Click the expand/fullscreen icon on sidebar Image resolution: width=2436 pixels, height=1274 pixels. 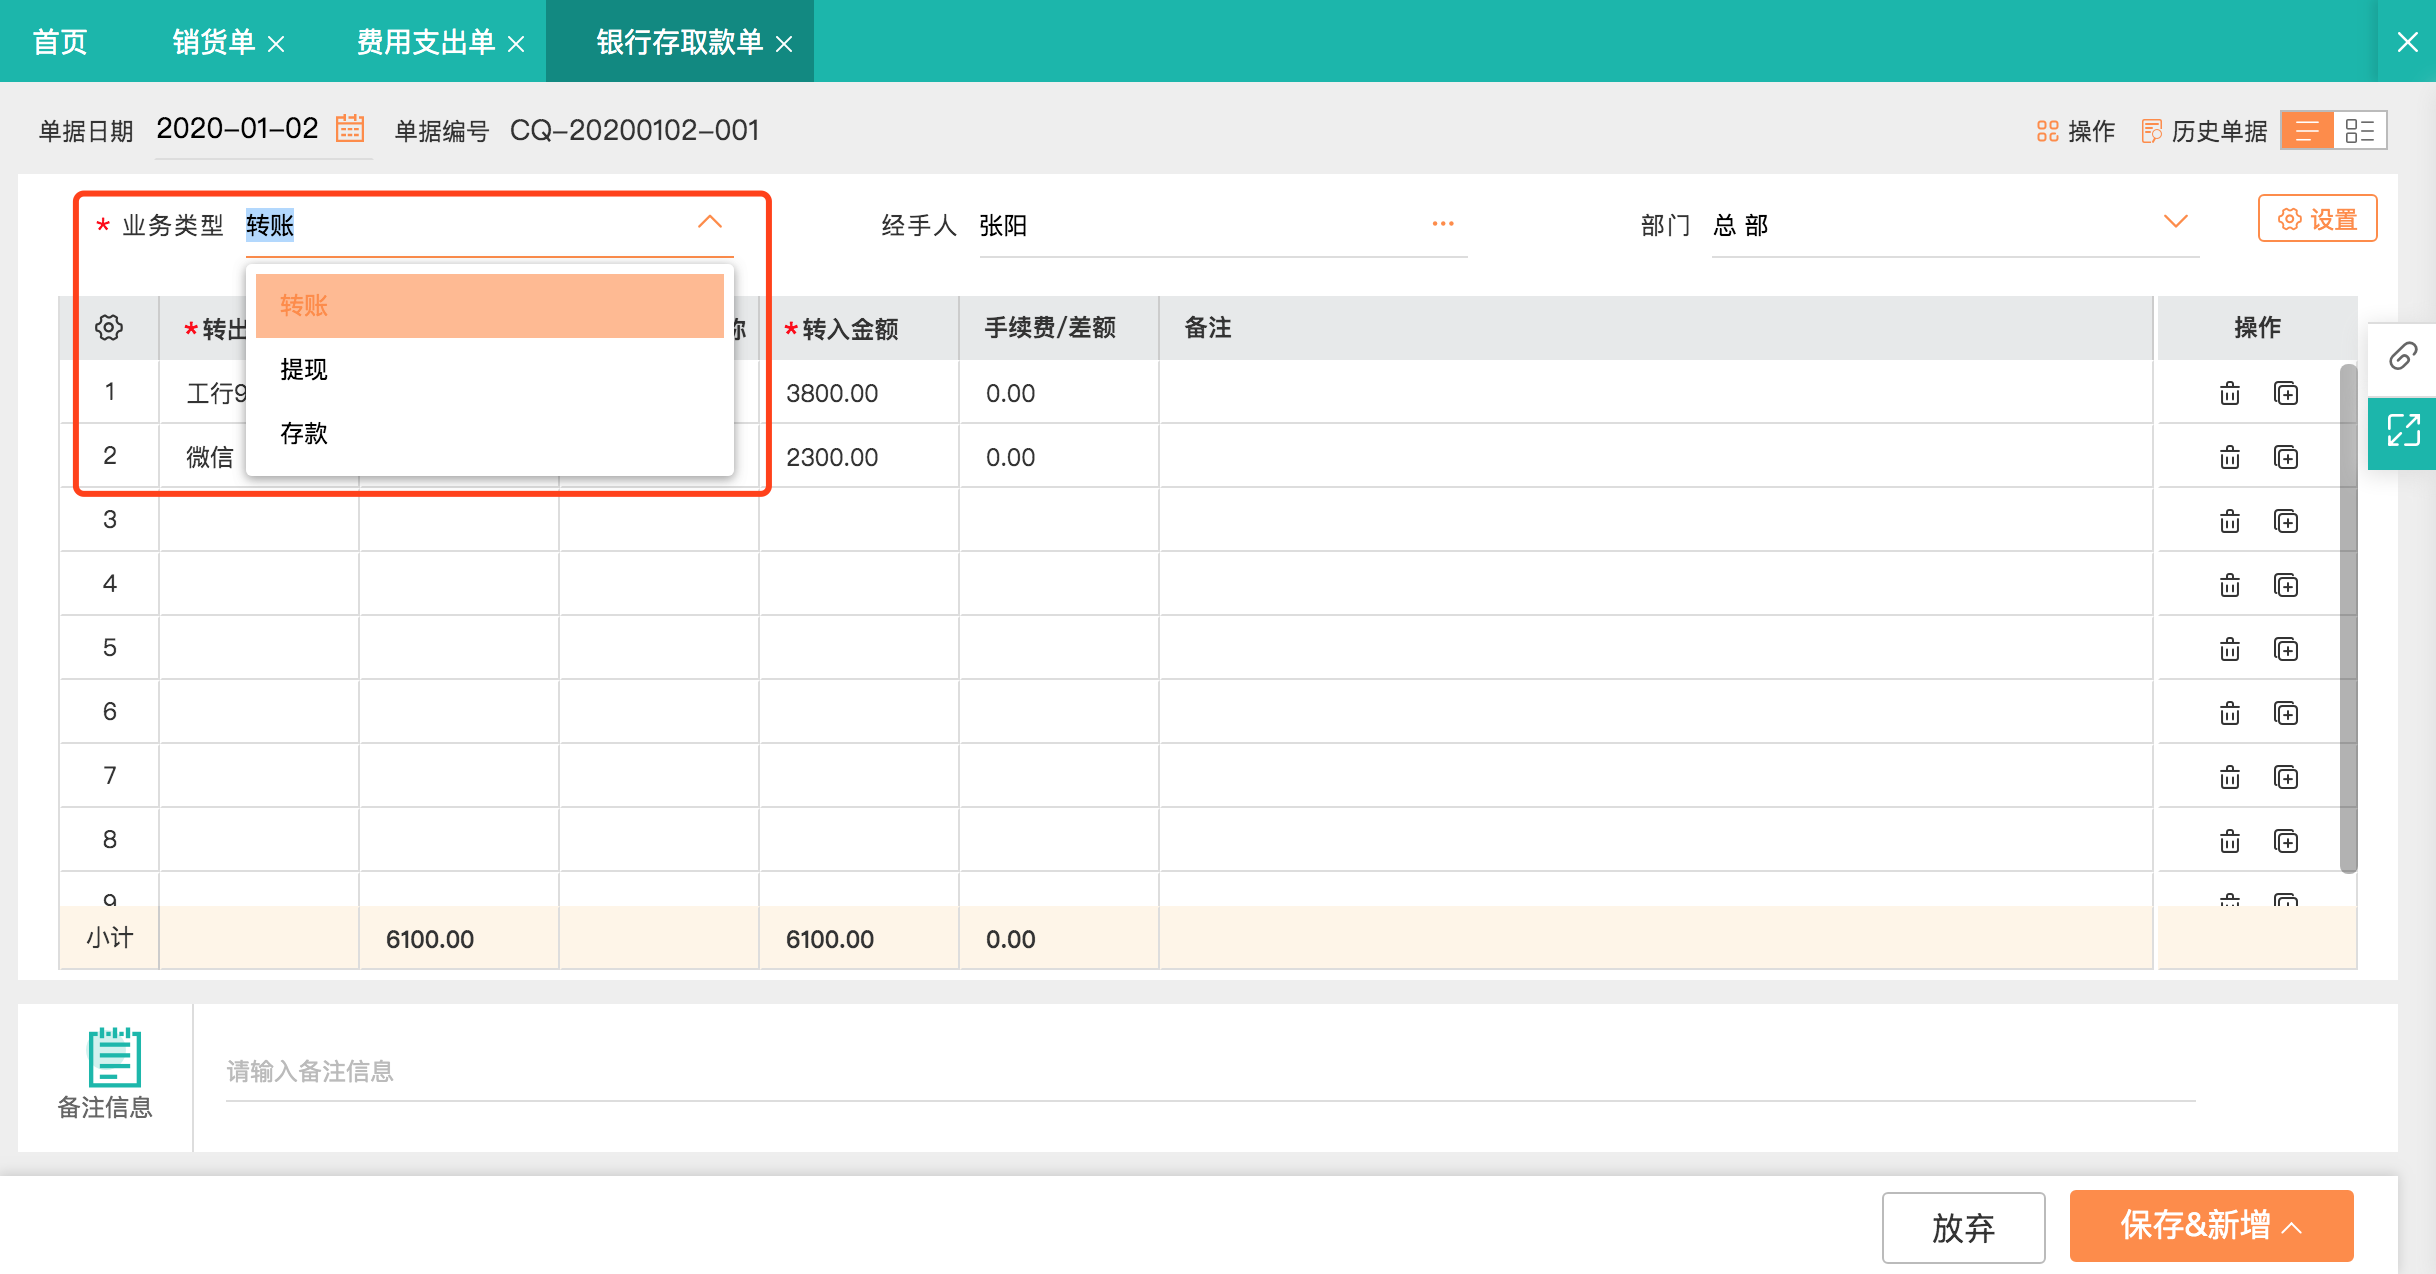click(2404, 432)
